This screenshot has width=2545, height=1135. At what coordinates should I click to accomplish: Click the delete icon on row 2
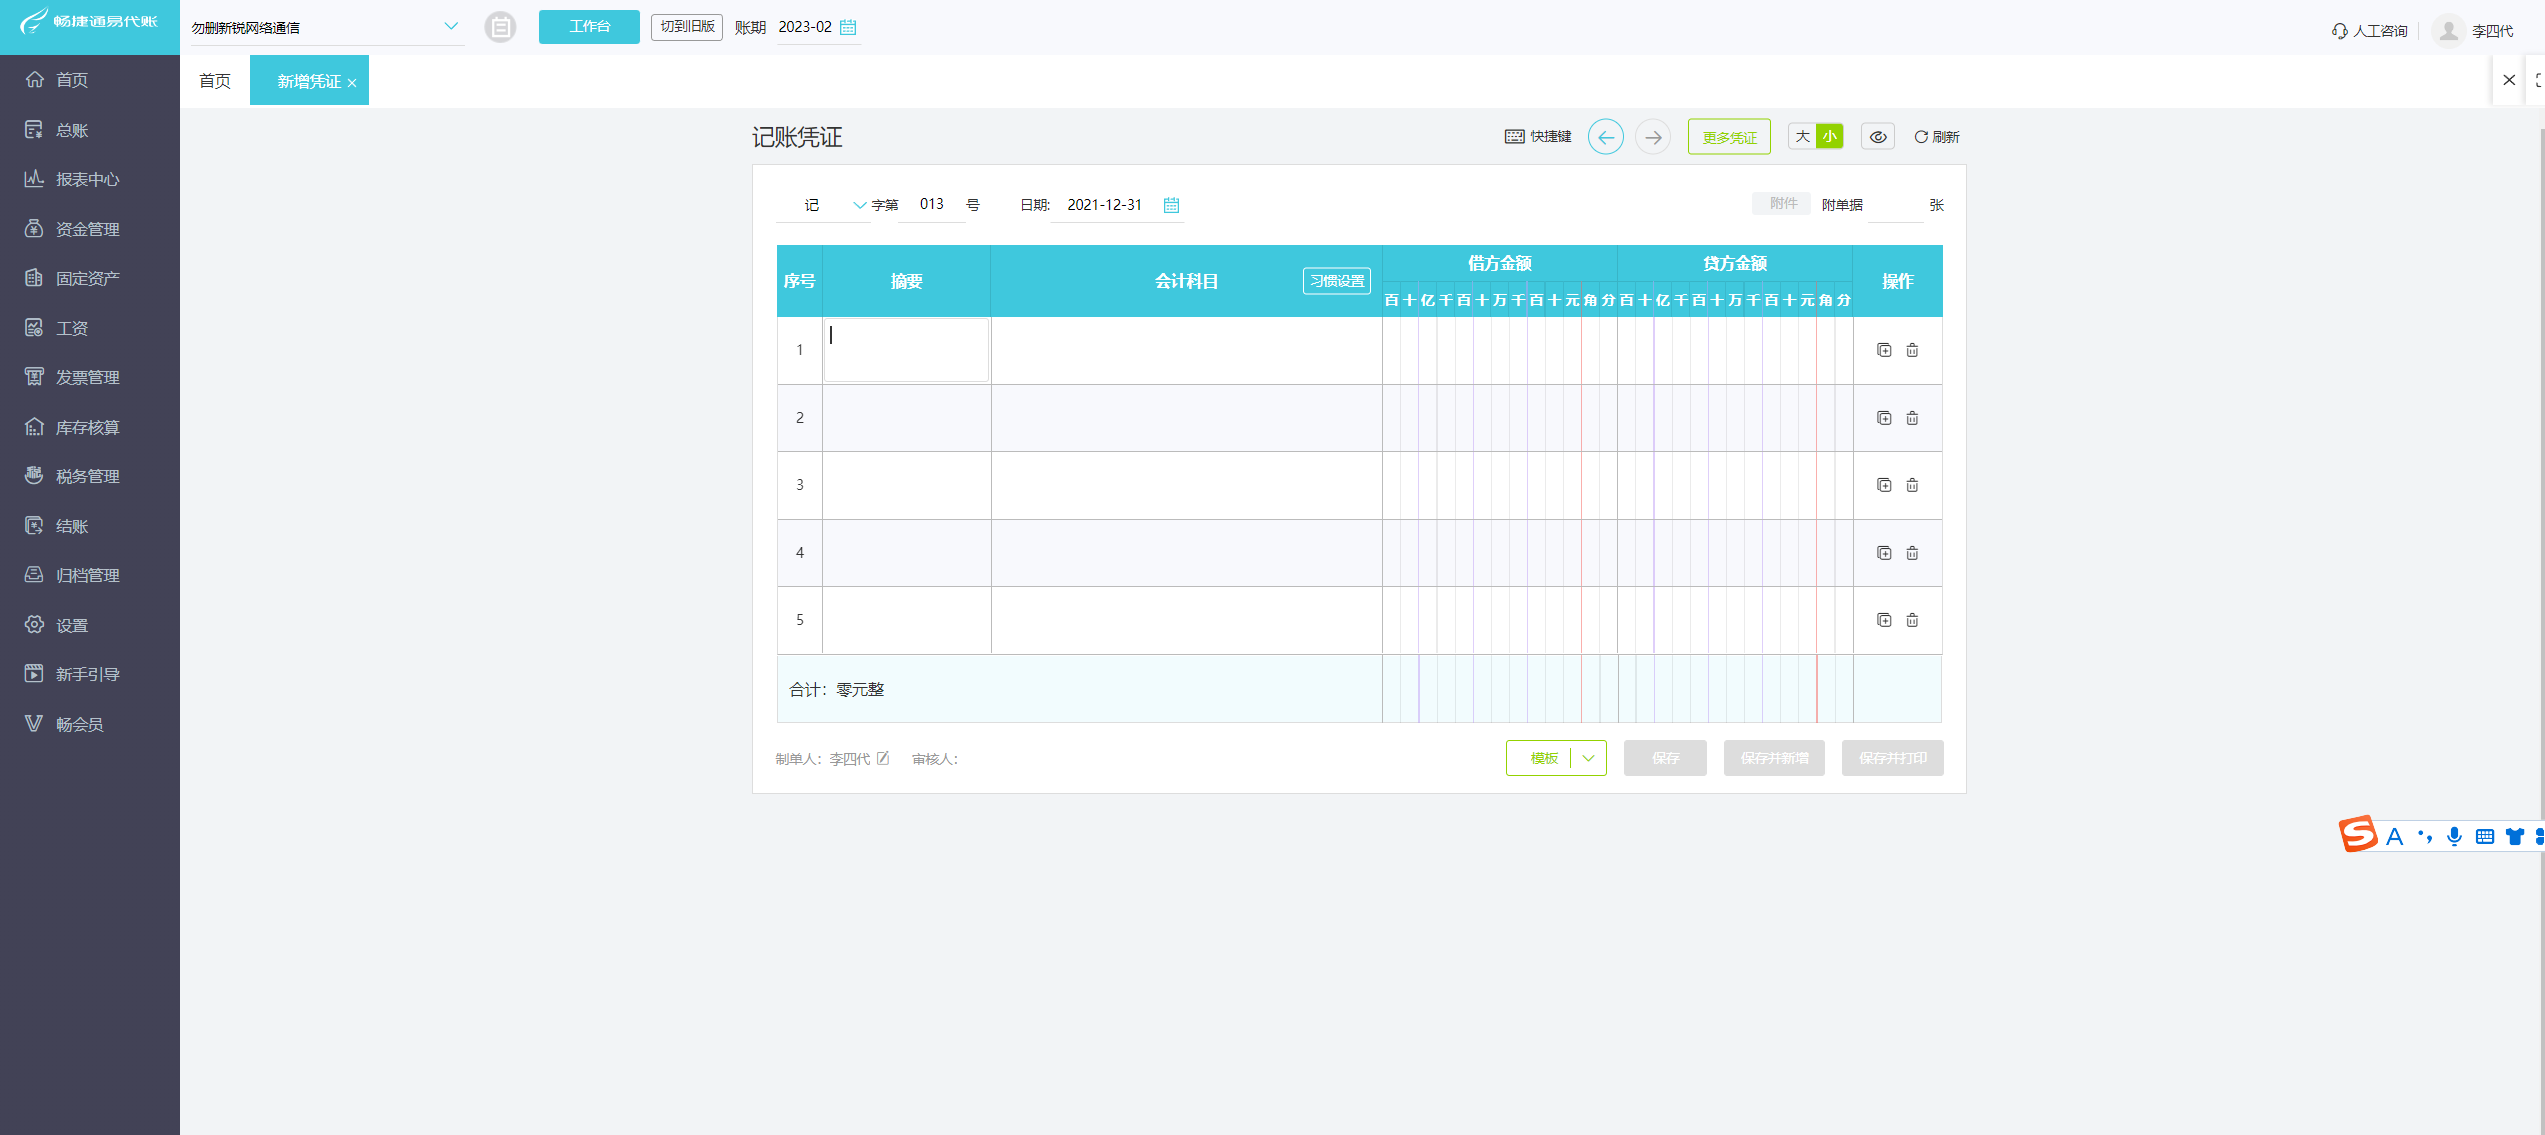click(1912, 417)
